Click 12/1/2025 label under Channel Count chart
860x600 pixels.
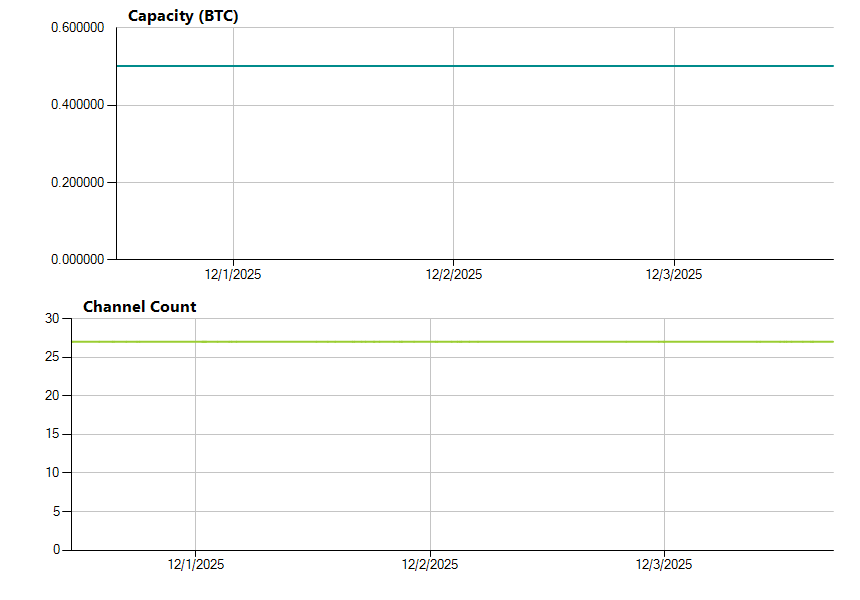[195, 565]
